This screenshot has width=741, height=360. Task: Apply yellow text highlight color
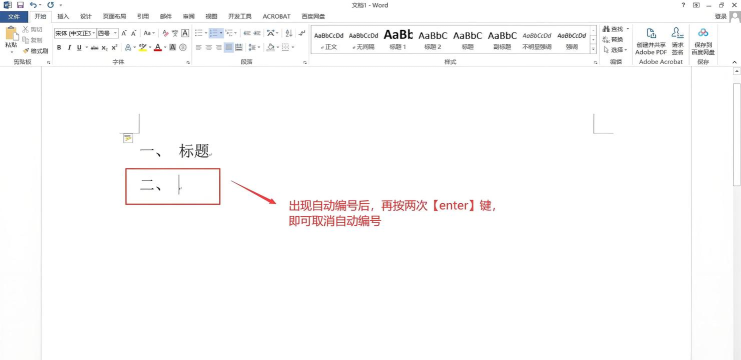click(x=142, y=48)
